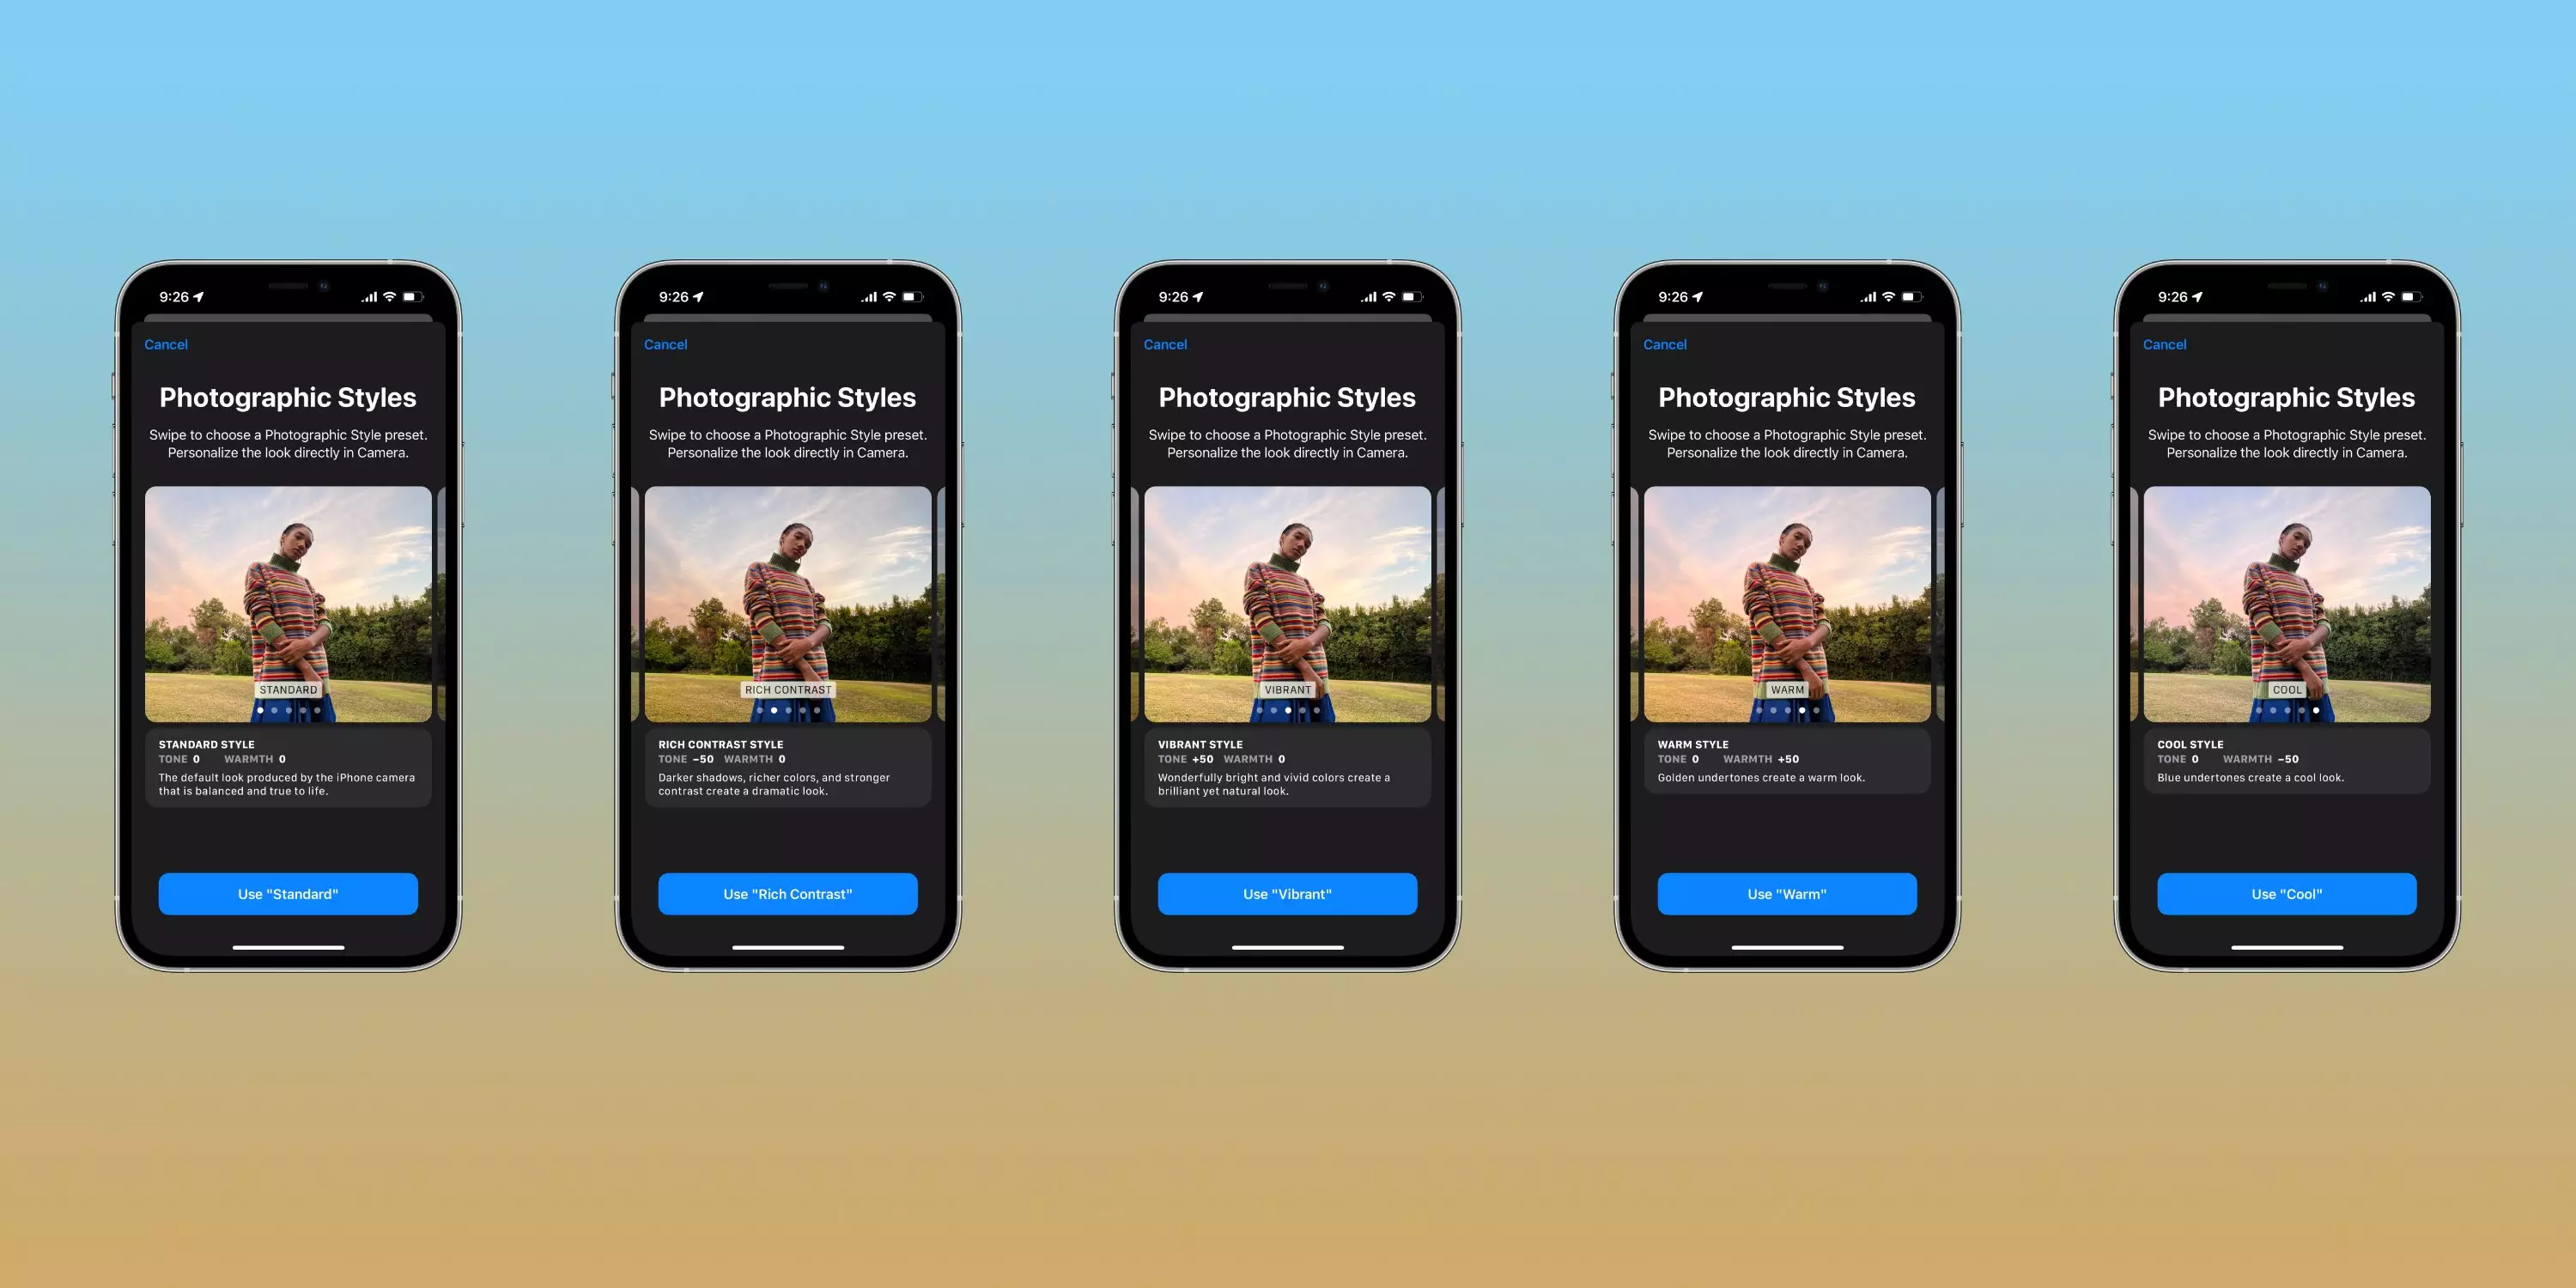Use the Rich Contrast photographic style
The width and height of the screenshot is (2576, 1288).
[786, 892]
